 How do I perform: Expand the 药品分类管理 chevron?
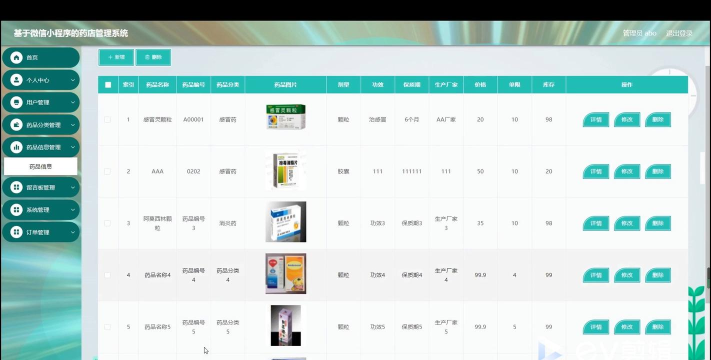point(73,125)
